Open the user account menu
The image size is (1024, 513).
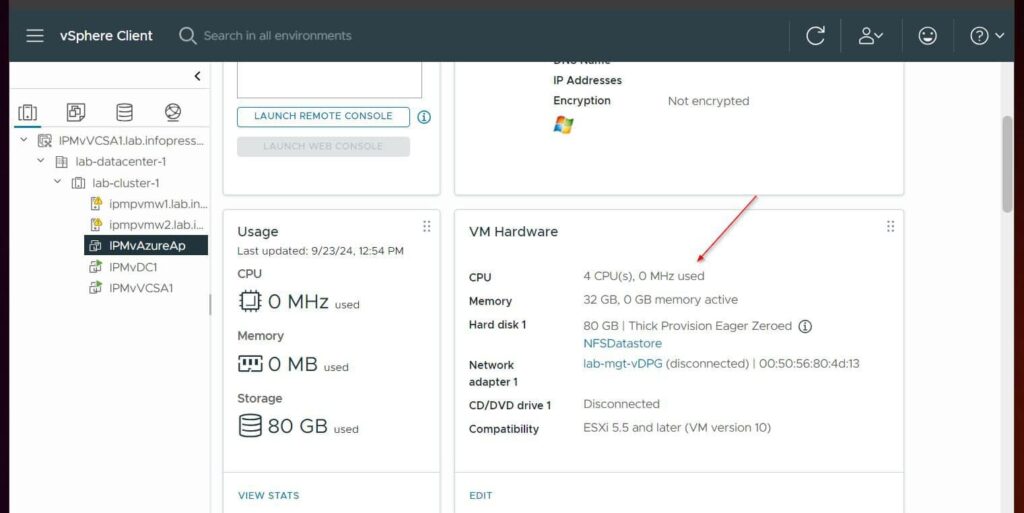[x=871, y=35]
